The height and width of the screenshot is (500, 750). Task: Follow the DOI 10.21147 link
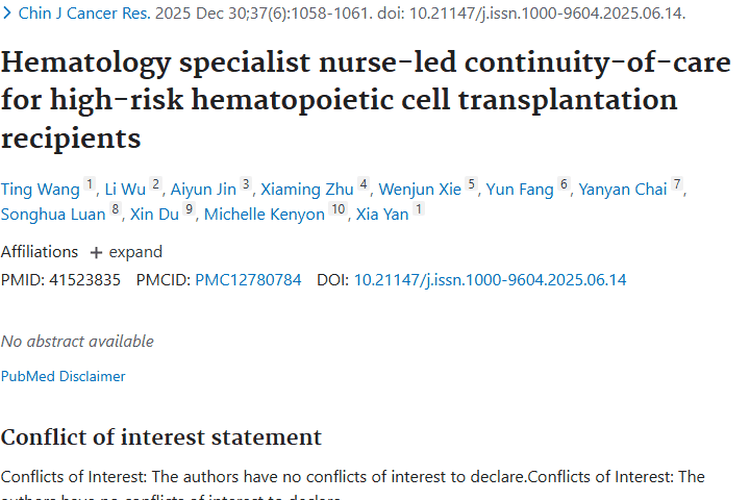[x=490, y=279]
